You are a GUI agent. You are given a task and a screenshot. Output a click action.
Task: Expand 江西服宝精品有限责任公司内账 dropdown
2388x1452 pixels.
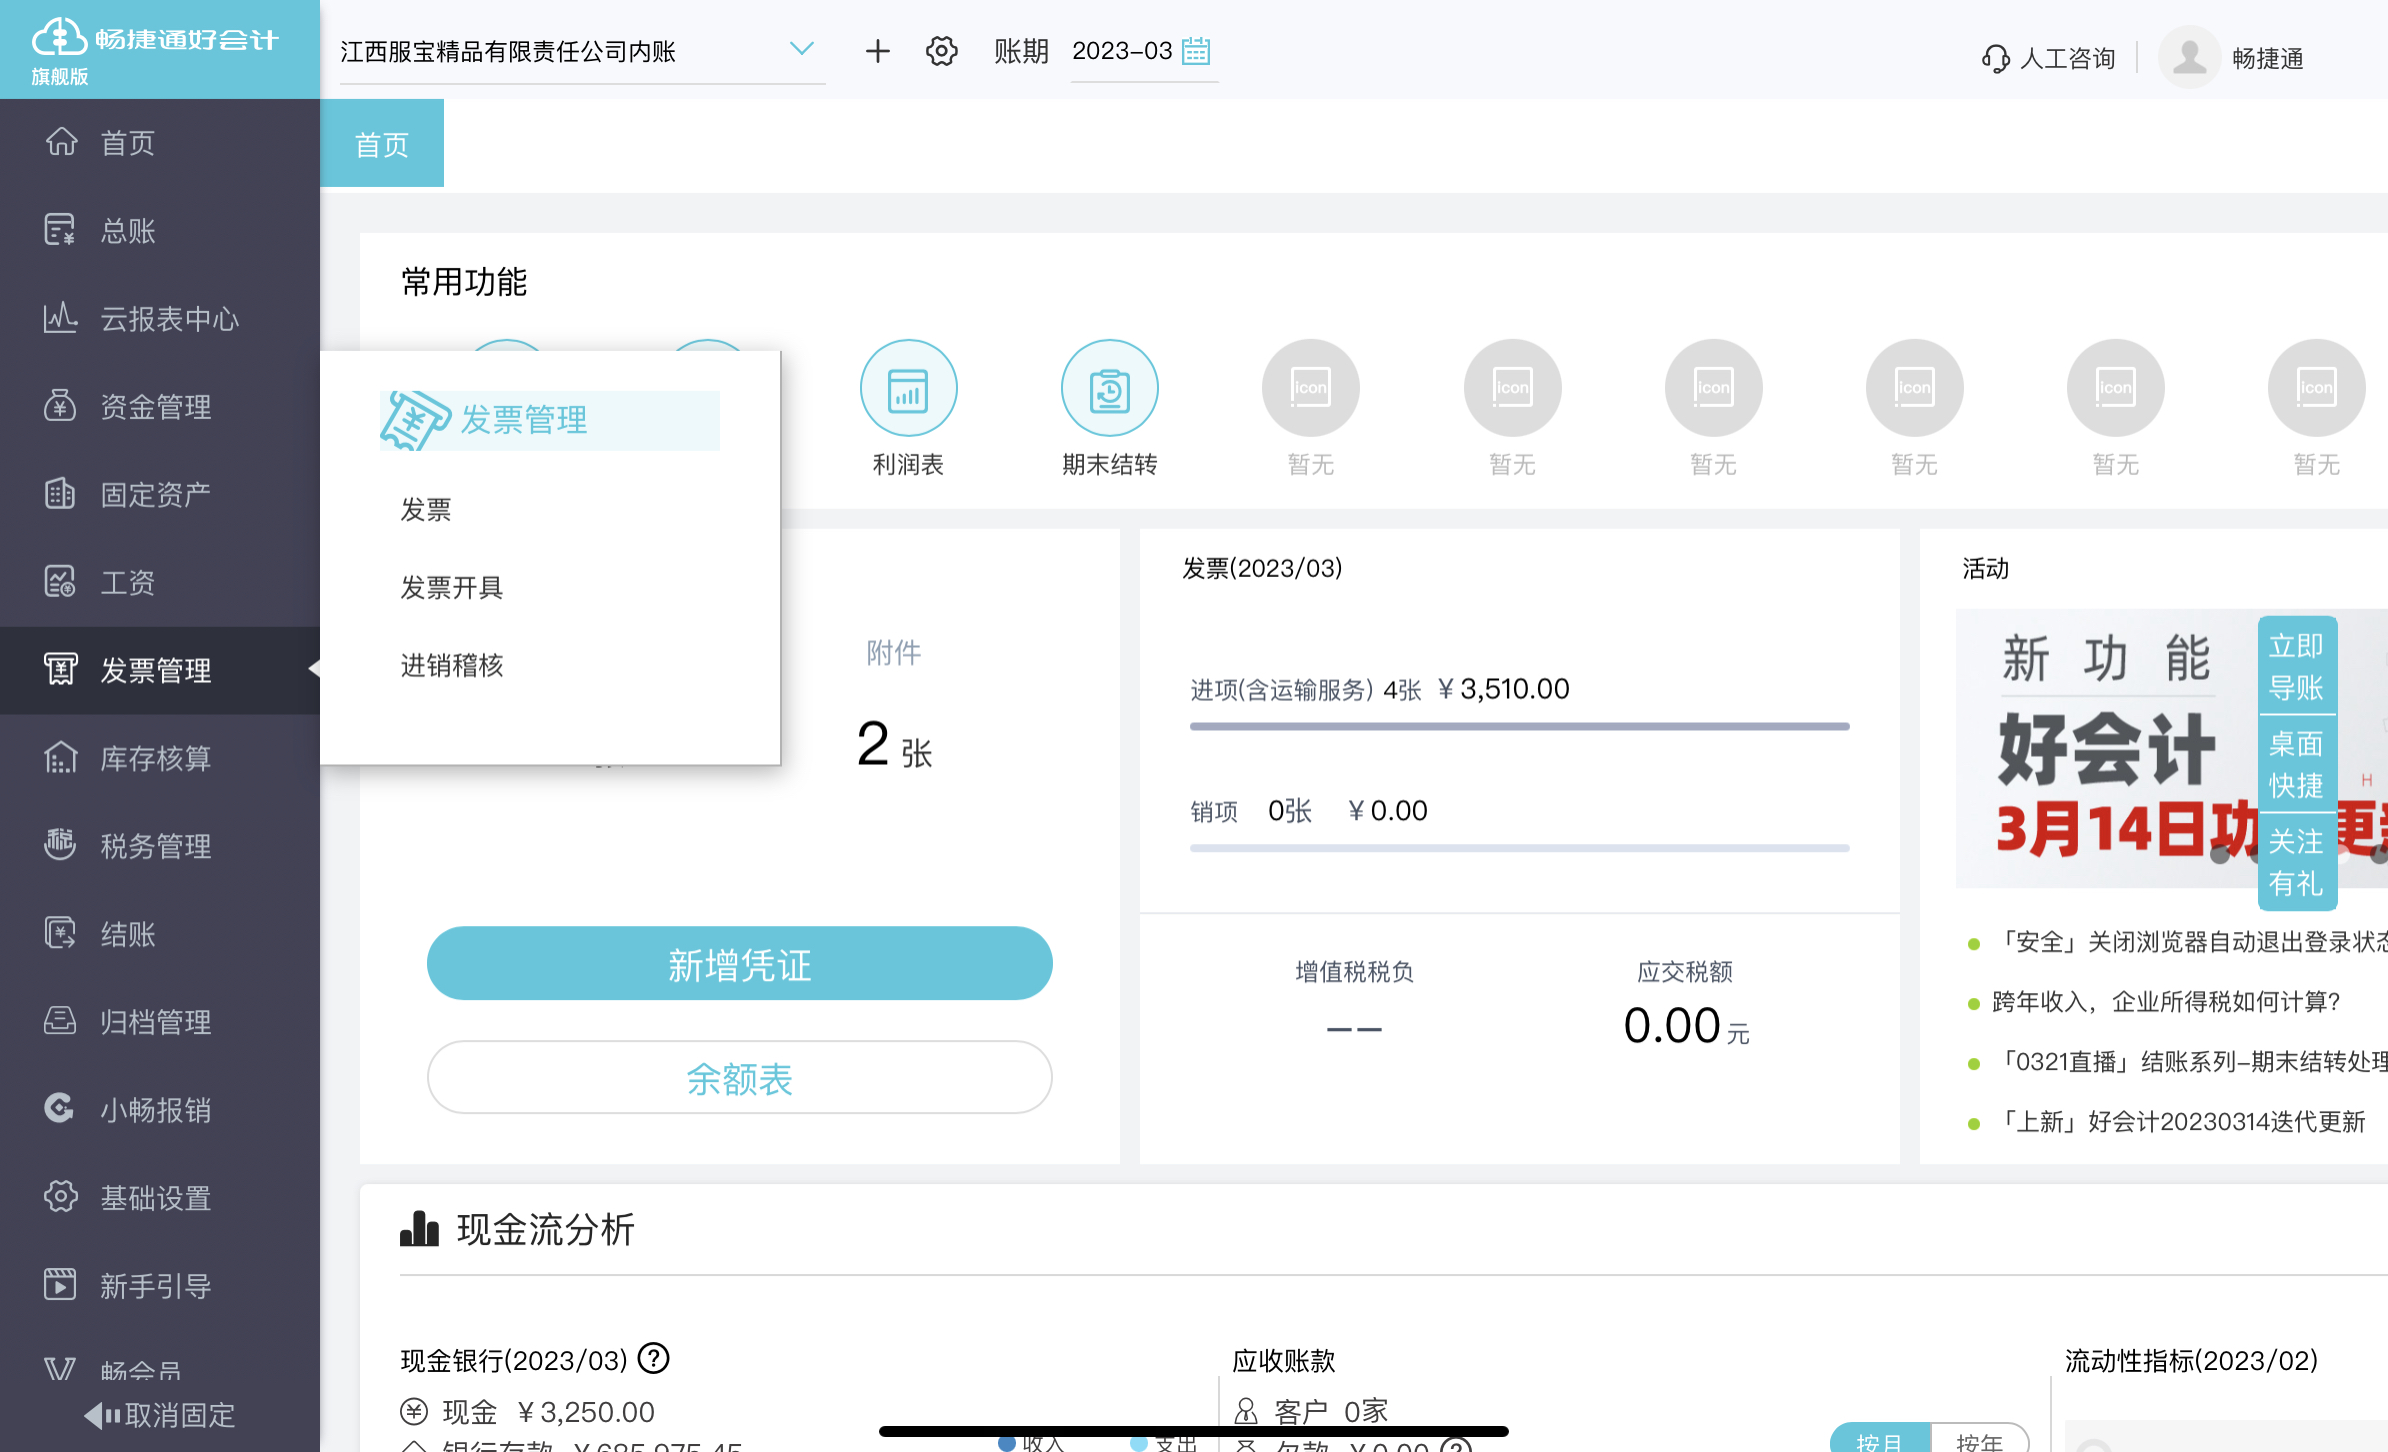(803, 49)
